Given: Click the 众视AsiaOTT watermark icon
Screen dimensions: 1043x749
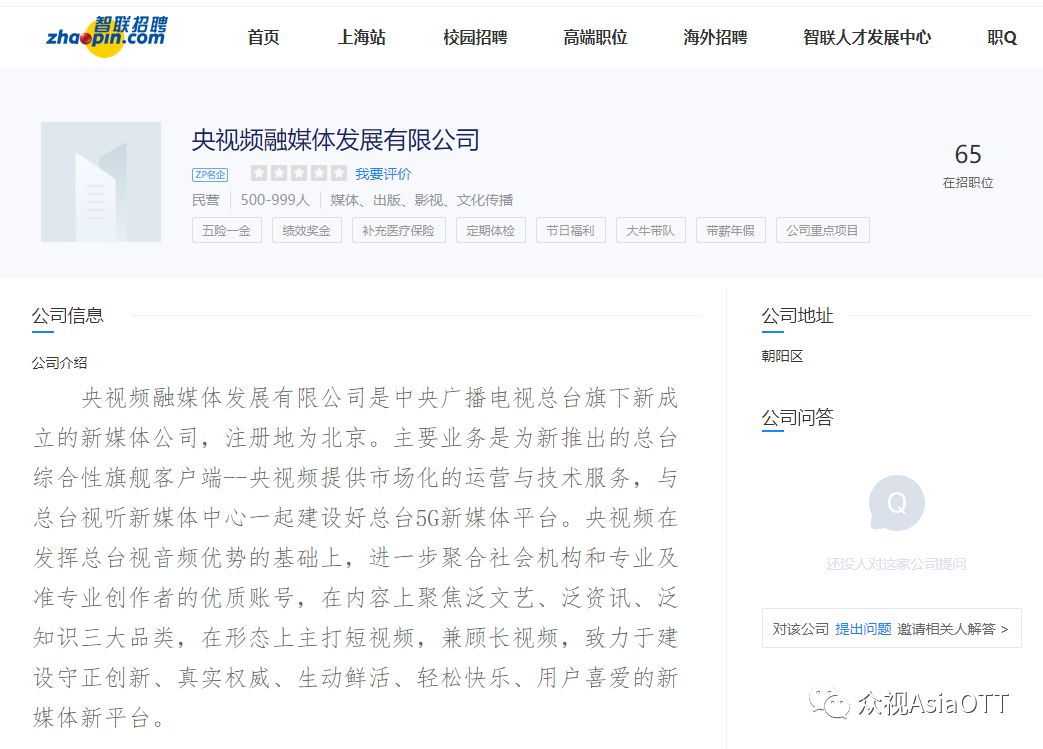Looking at the screenshot, I should tap(828, 703).
